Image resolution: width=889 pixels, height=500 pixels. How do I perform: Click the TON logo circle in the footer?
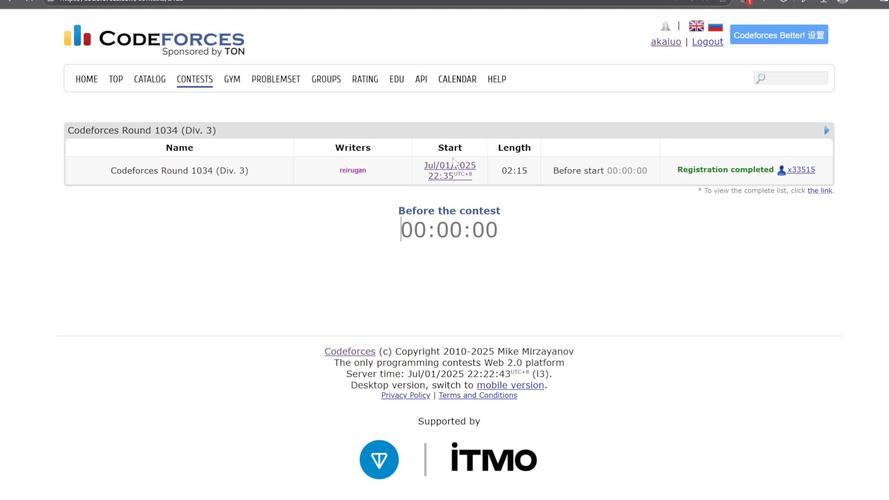379,459
